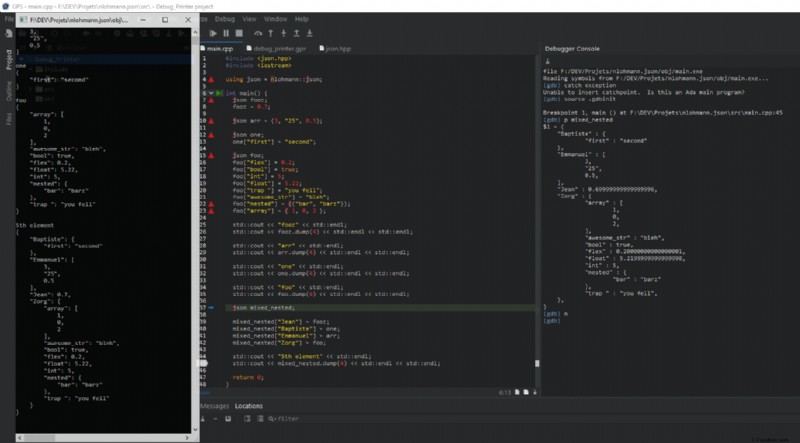
Task: Click the Continue debugger play button
Action: coord(214,33)
